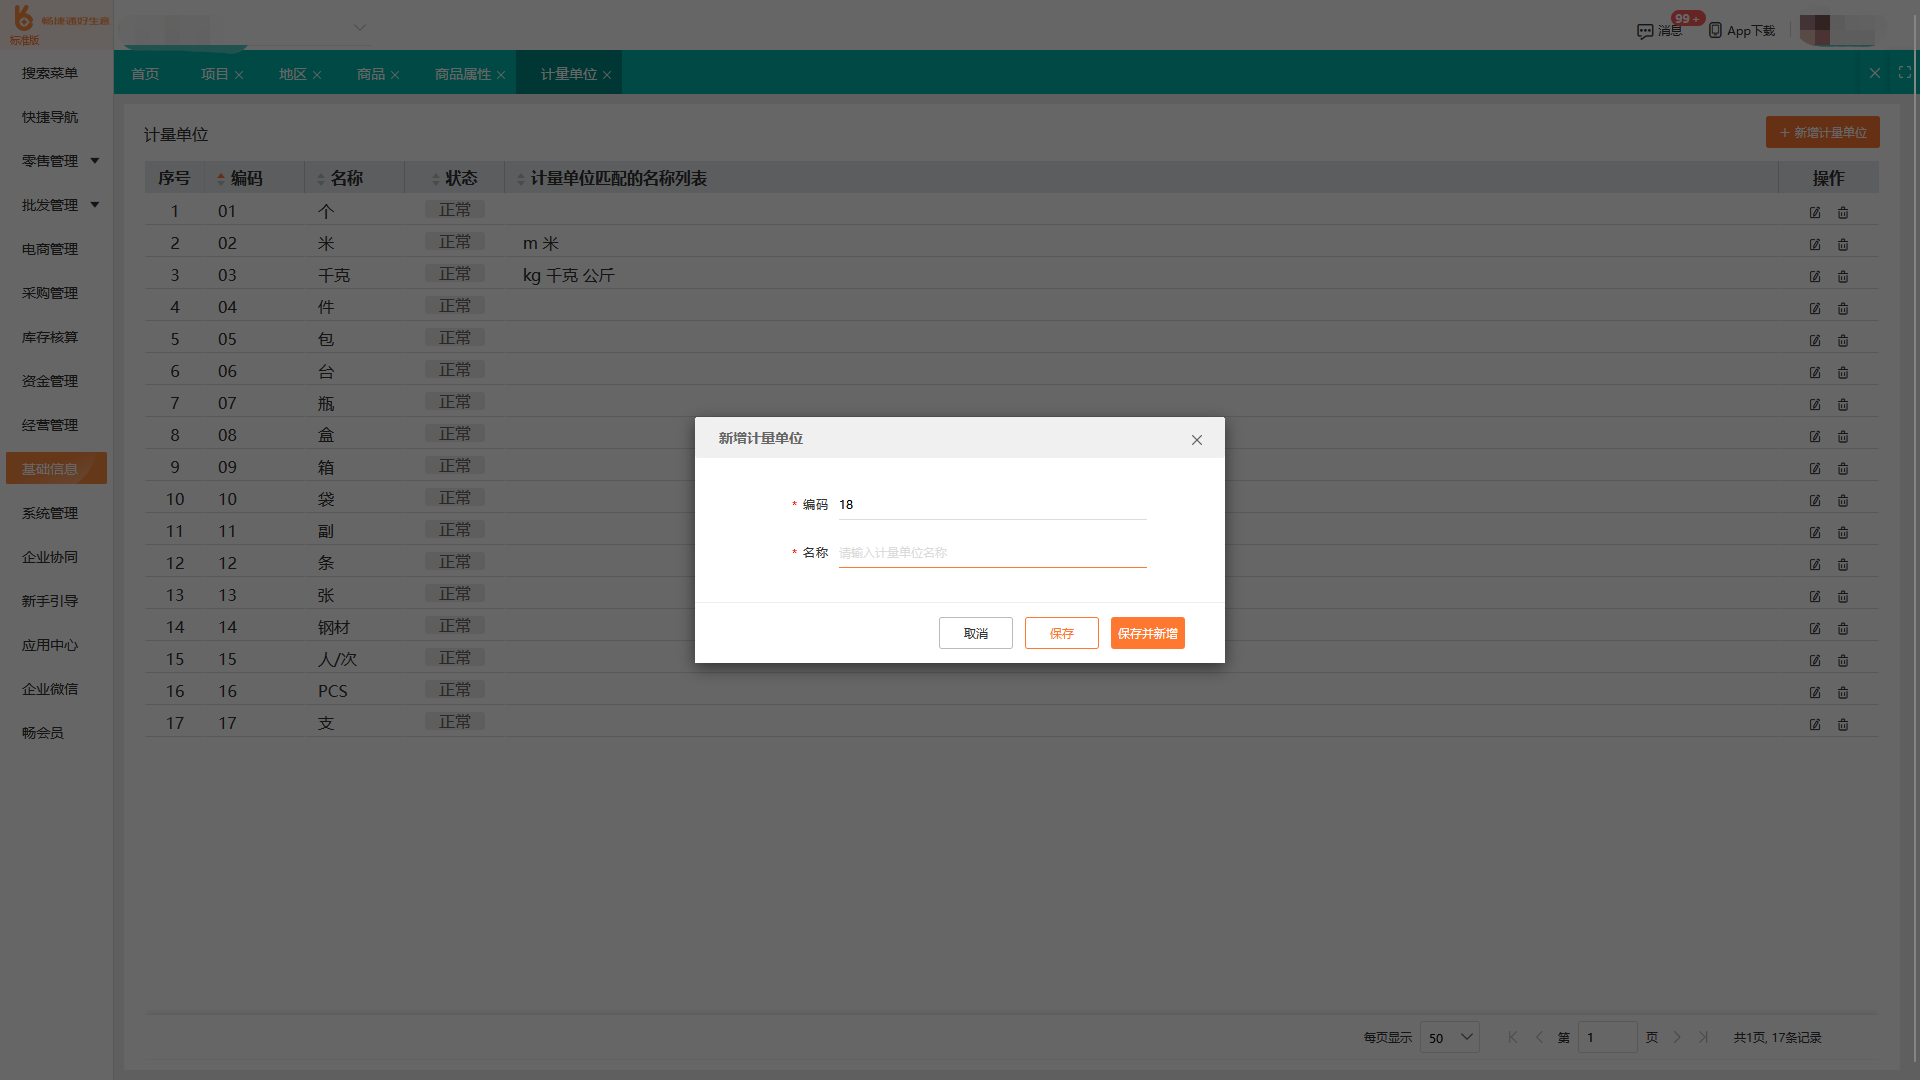The width and height of the screenshot is (1920, 1080).
Task: Click the delete icon for row 11
Action: 1844,533
